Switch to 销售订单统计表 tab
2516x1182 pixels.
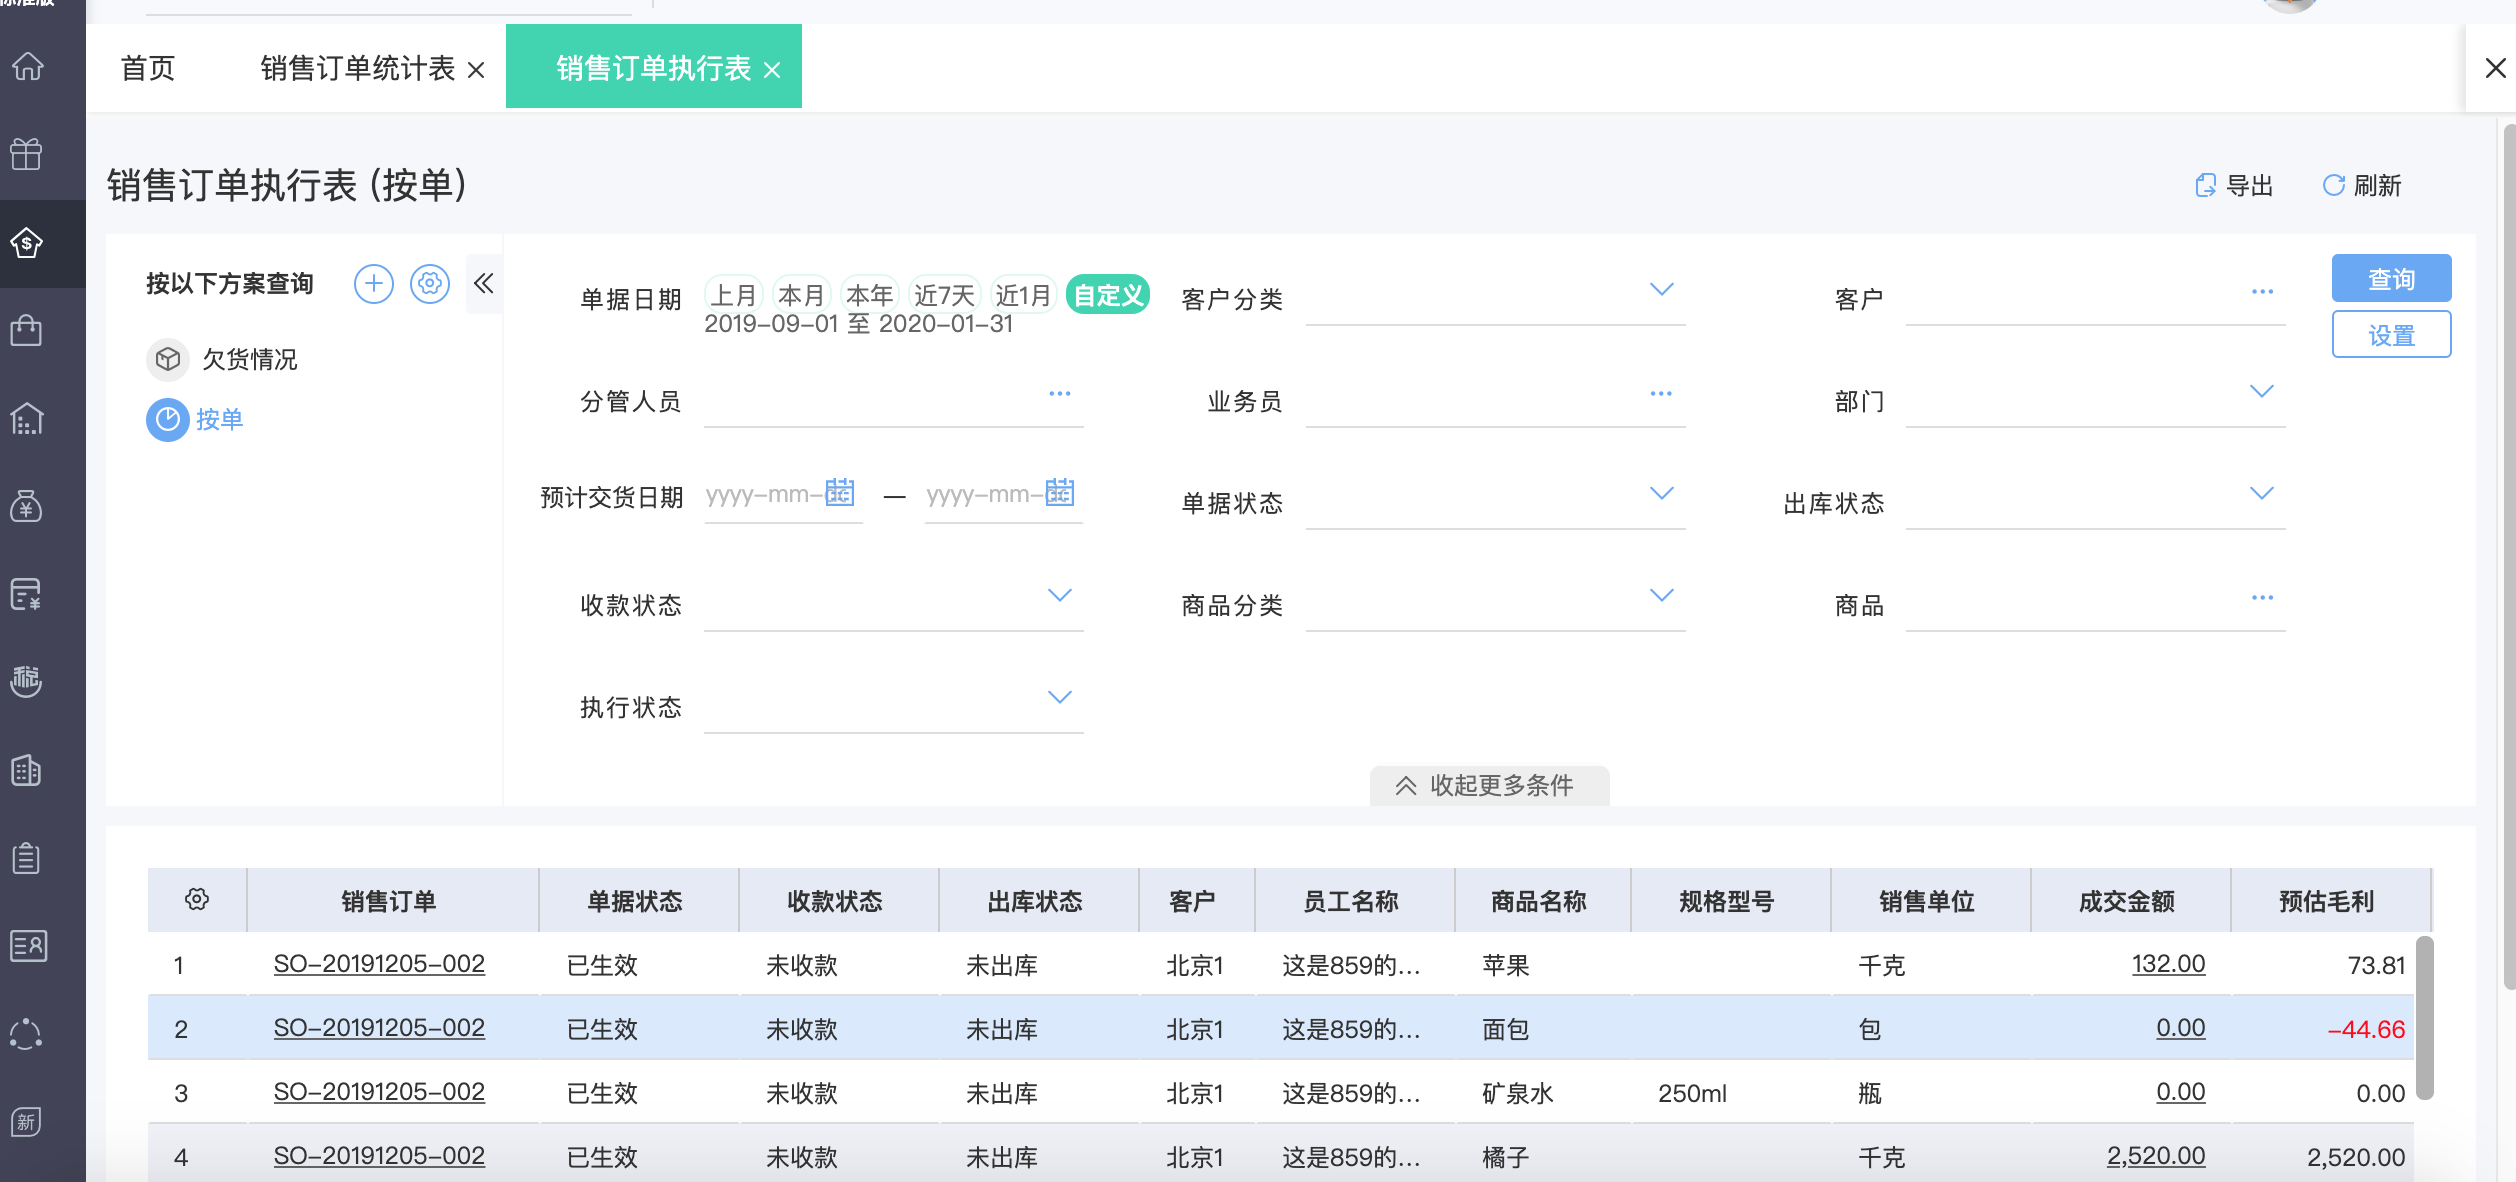click(x=356, y=67)
